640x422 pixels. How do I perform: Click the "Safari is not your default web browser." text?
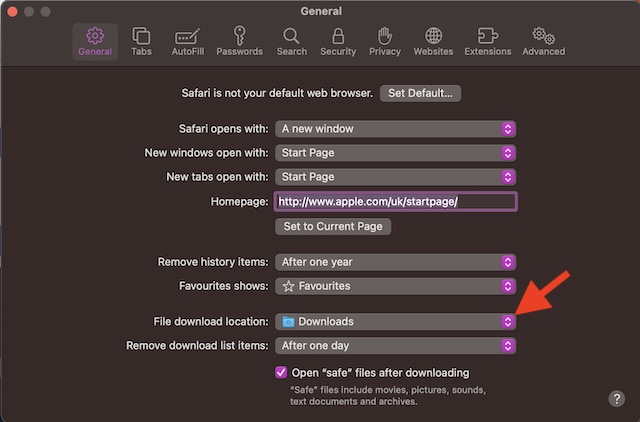(277, 93)
